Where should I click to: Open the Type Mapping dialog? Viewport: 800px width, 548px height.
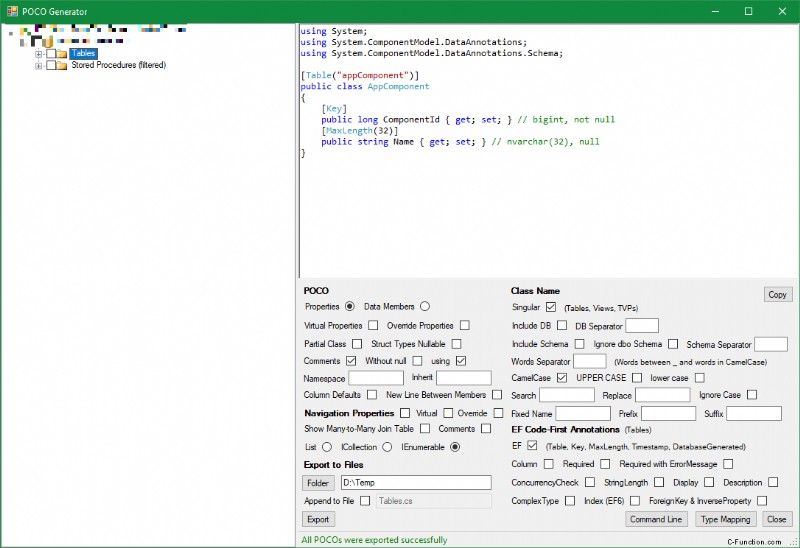click(725, 519)
